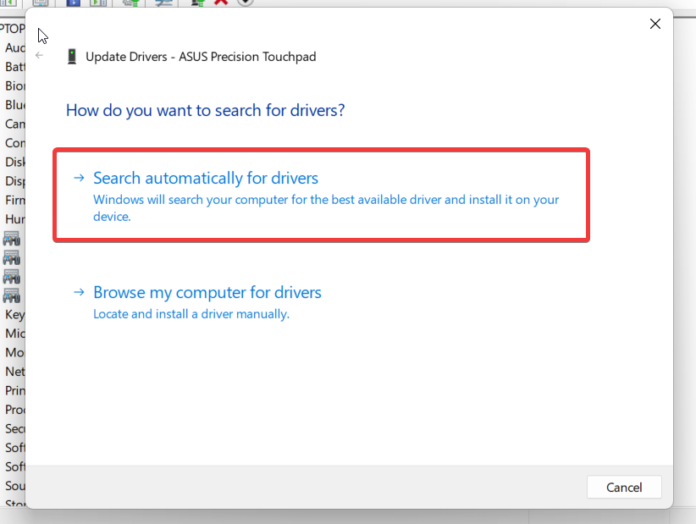Select the 'Prin' entry in Device Manager tree
This screenshot has height=524, width=696.
(x=15, y=390)
